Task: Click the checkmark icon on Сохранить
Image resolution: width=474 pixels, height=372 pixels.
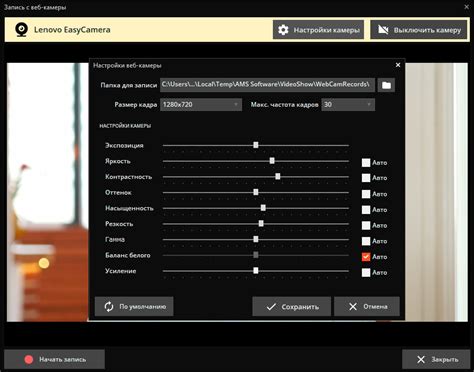Action: pos(271,307)
